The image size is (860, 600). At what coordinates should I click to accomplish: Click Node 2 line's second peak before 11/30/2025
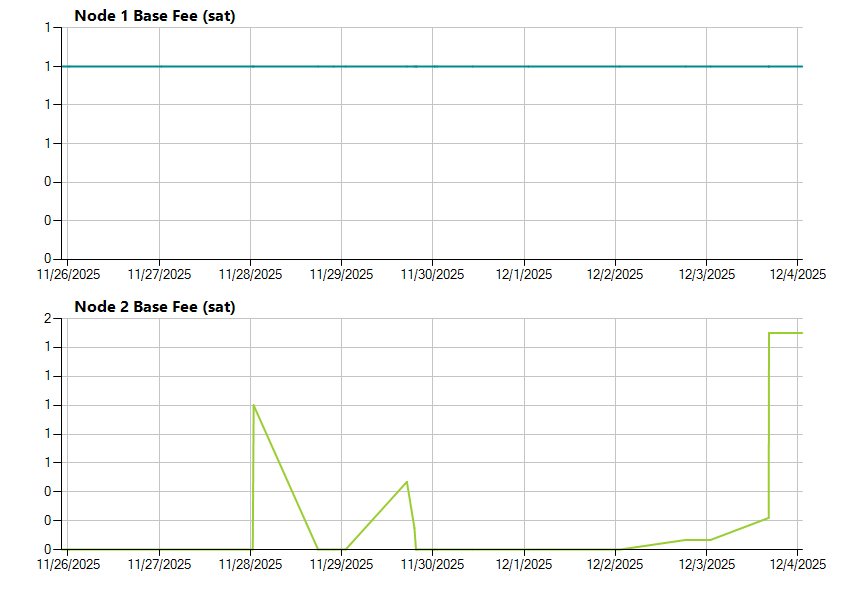point(407,482)
